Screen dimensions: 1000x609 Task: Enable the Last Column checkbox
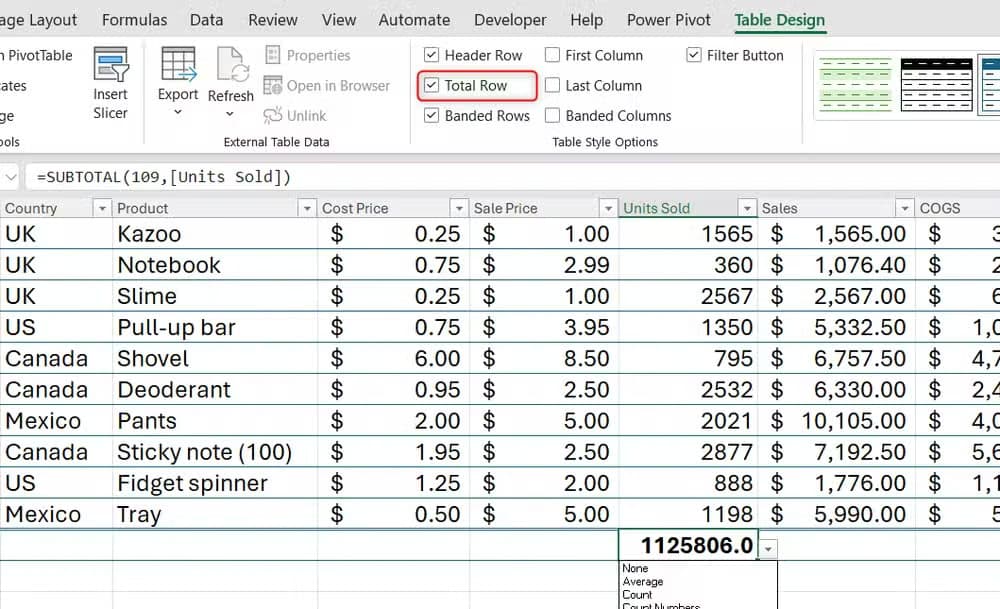[x=552, y=85]
